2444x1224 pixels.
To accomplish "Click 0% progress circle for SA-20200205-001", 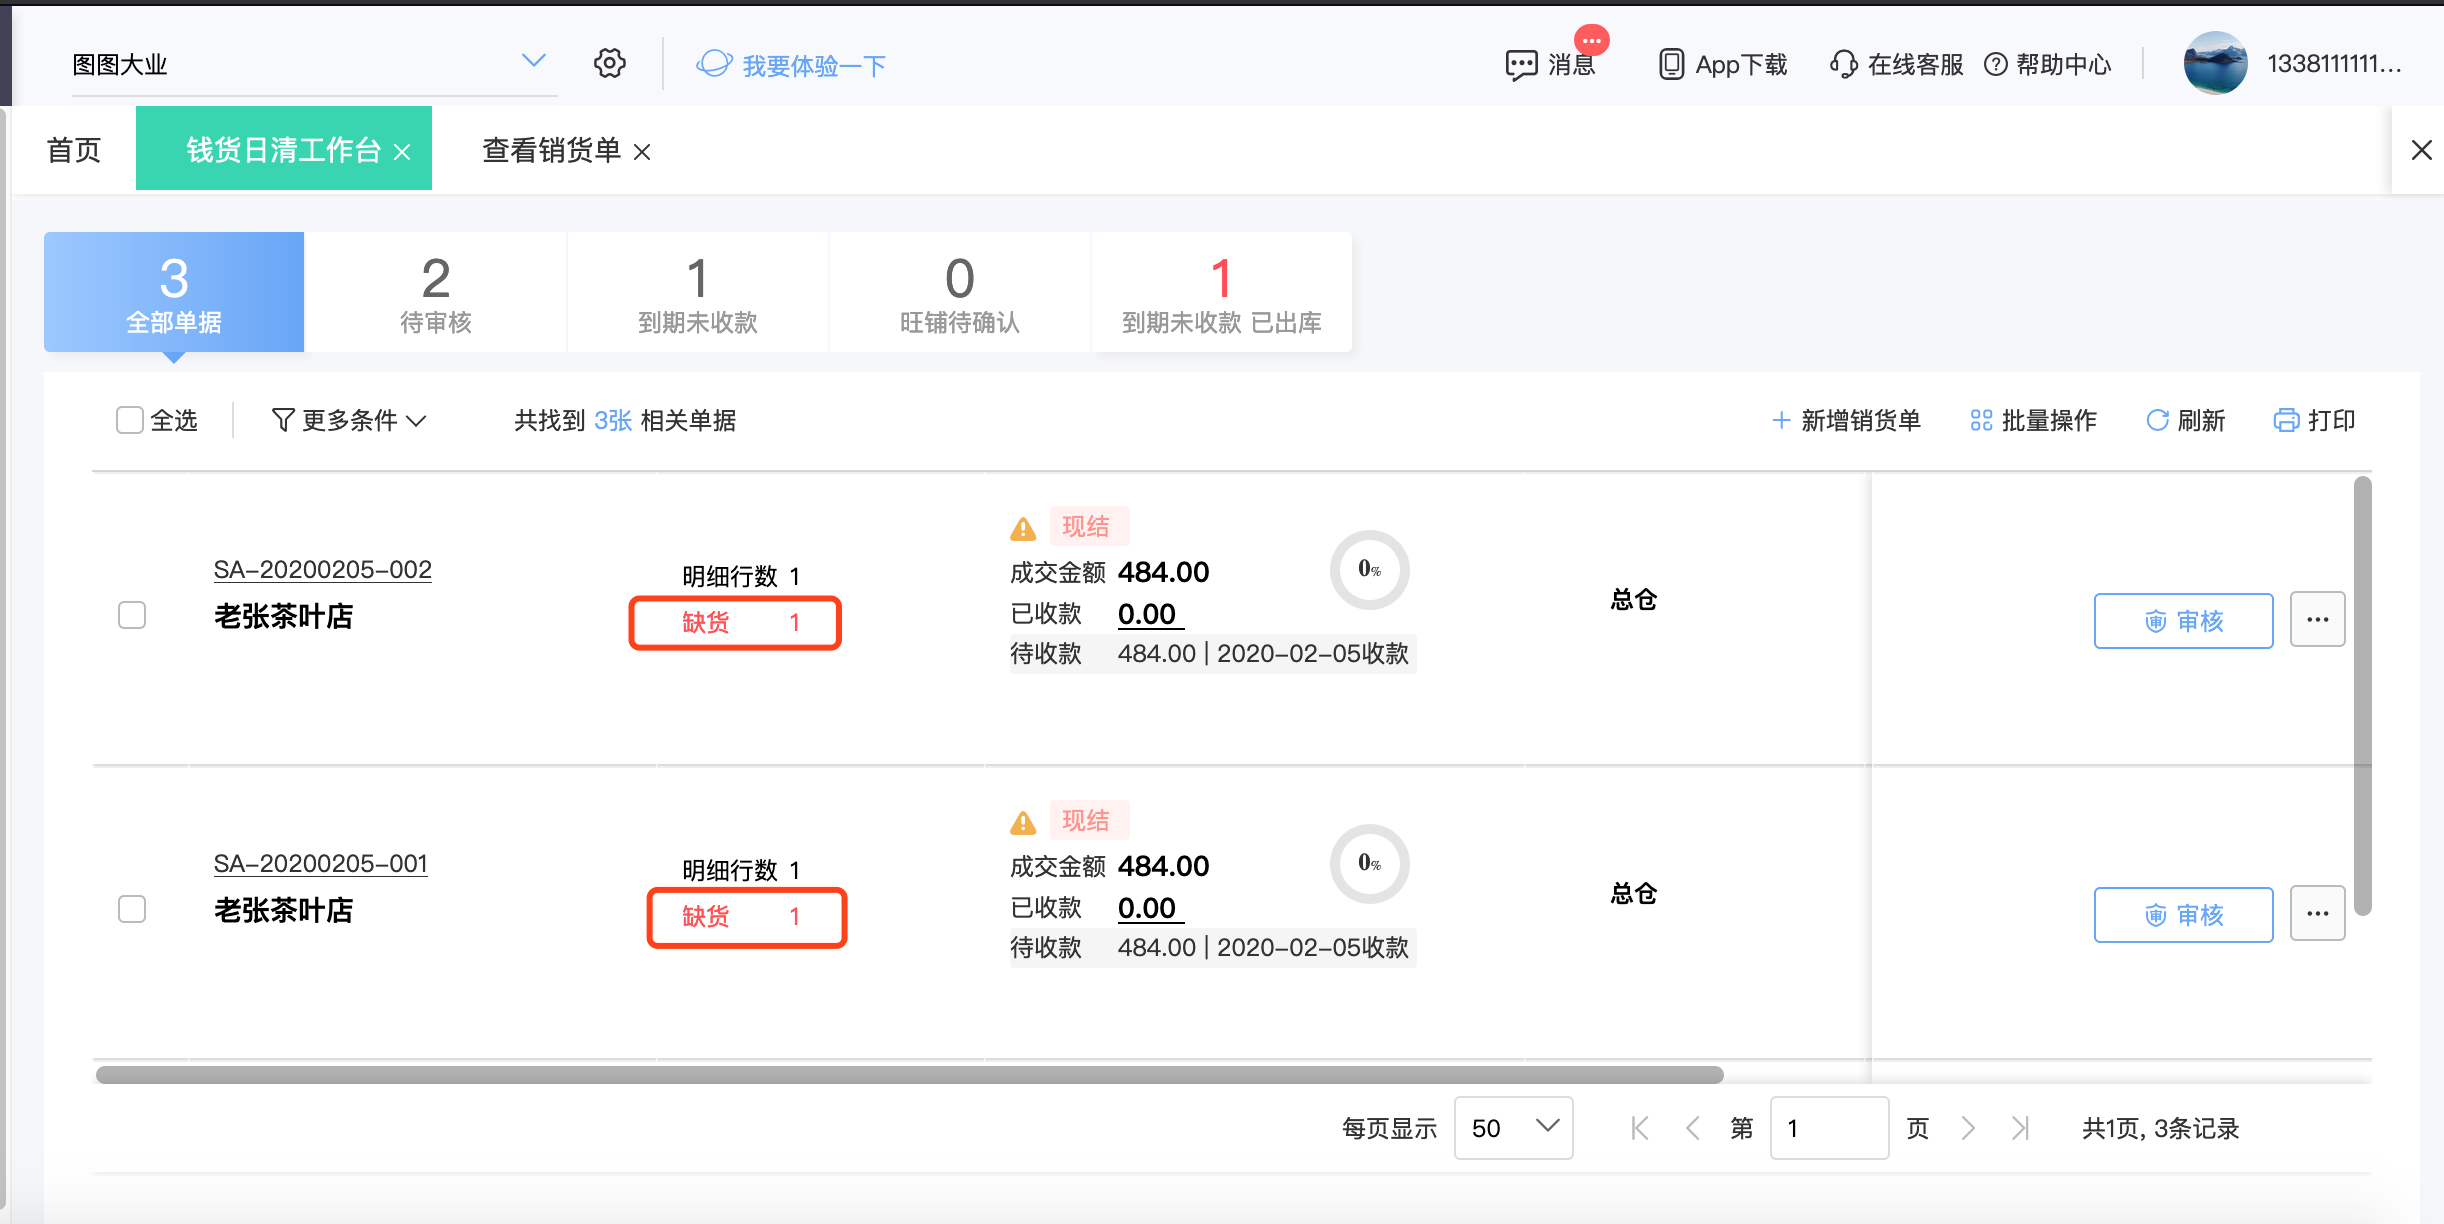I will point(1372,863).
